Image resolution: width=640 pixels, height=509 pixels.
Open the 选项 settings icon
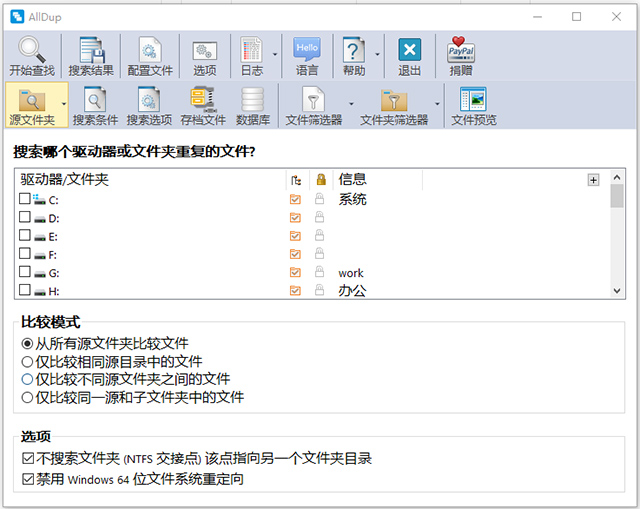[205, 55]
